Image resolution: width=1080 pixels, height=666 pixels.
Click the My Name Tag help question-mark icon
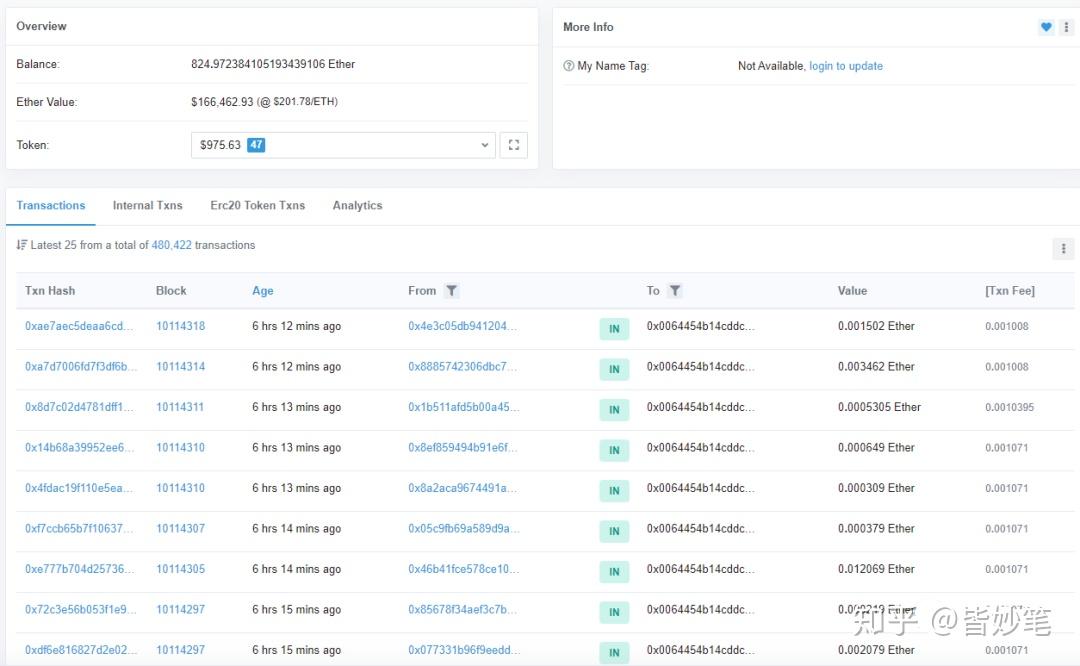point(568,65)
